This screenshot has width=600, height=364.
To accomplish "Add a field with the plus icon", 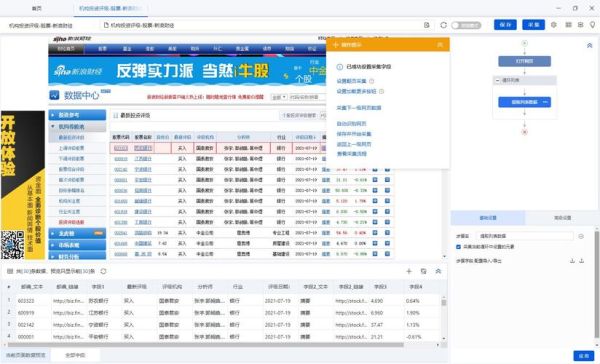I will click(x=409, y=271).
